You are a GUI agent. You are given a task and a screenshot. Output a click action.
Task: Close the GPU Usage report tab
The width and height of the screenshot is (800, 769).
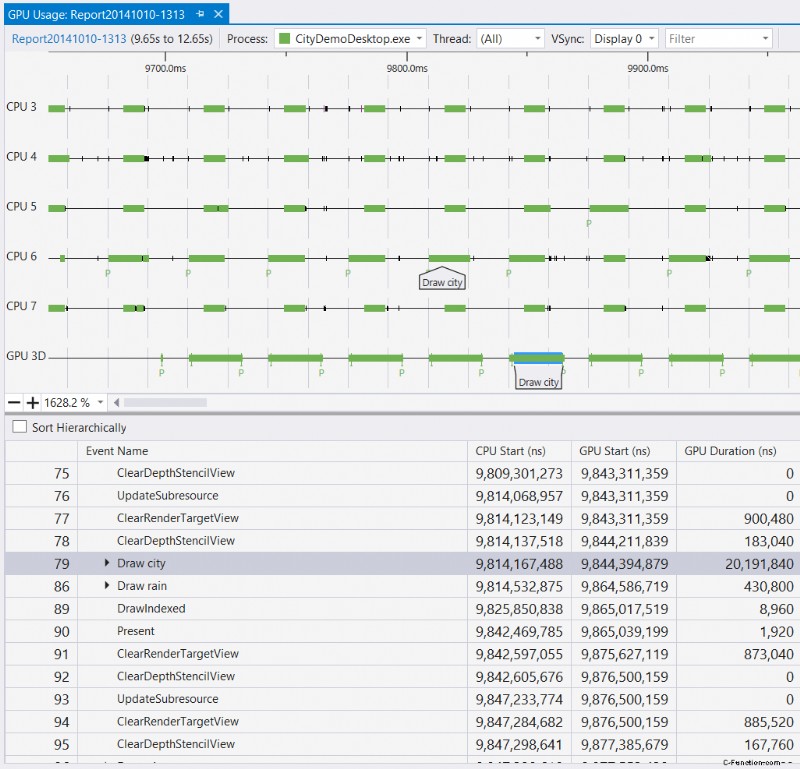pyautogui.click(x=218, y=14)
